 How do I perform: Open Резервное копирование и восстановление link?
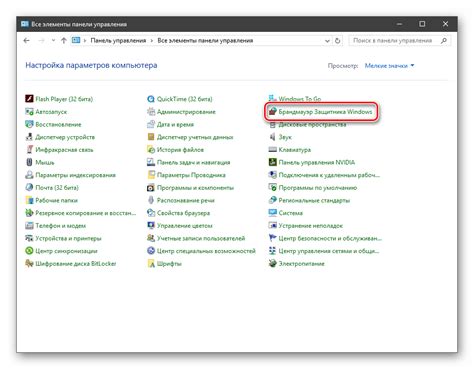pos(85,213)
